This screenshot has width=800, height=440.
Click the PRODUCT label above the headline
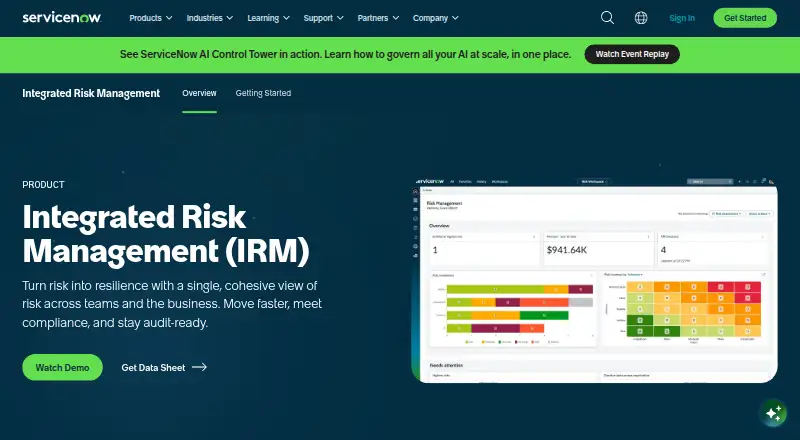[43, 185]
